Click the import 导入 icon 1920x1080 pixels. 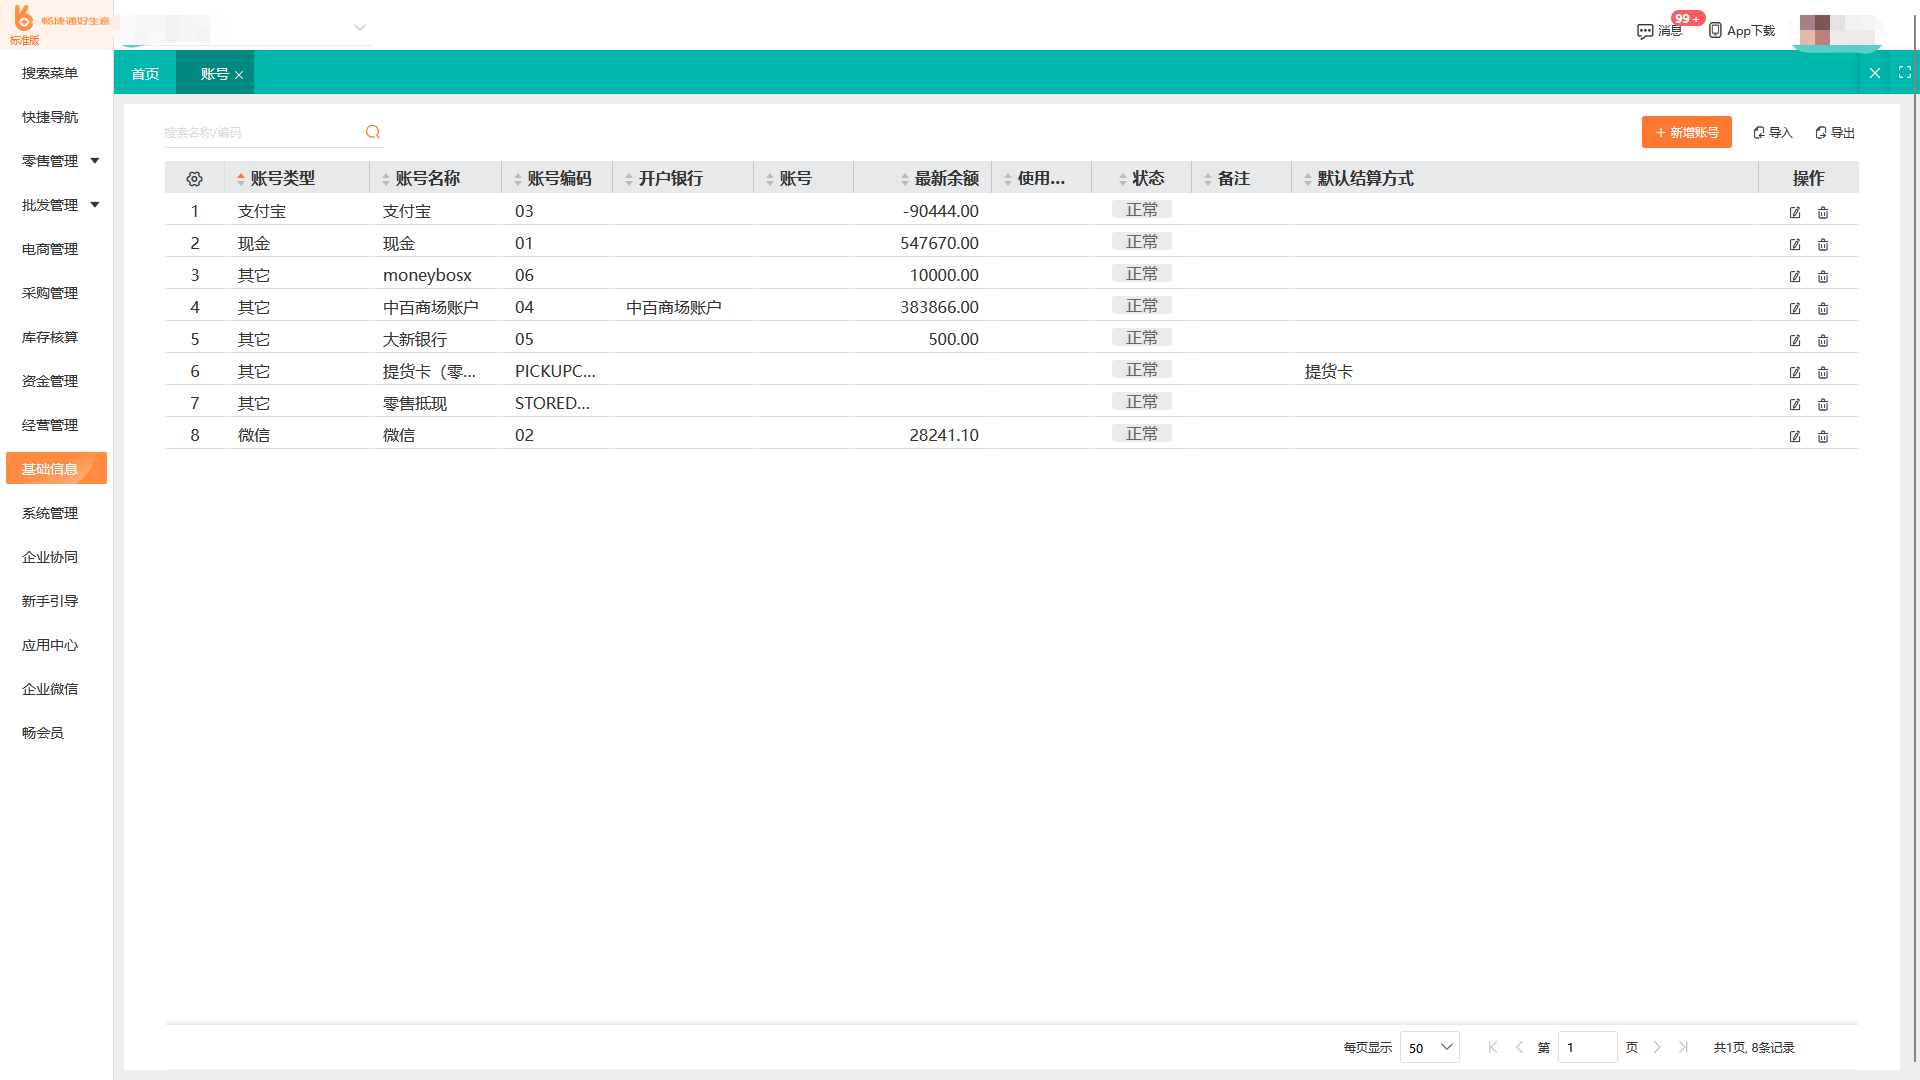coord(1774,131)
